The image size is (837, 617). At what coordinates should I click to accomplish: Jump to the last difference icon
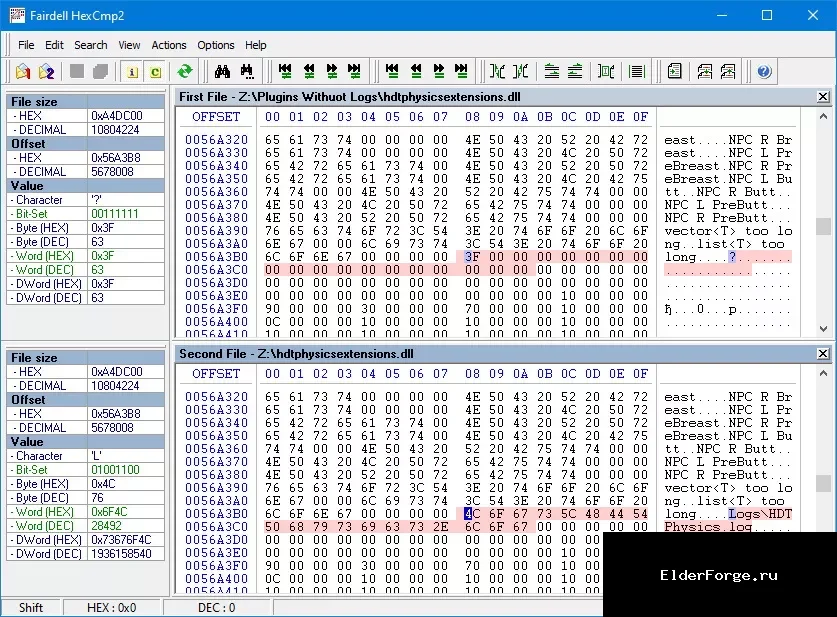tap(354, 71)
